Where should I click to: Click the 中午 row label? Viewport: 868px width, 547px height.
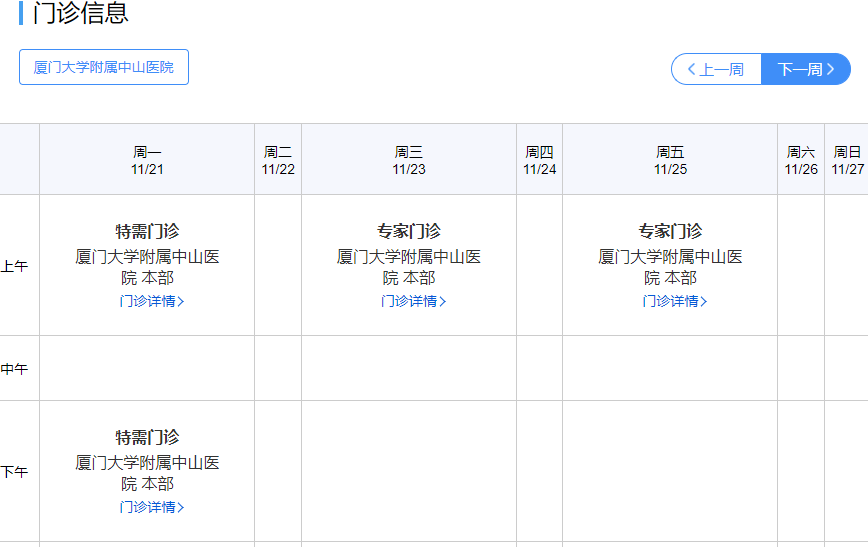pos(14,369)
